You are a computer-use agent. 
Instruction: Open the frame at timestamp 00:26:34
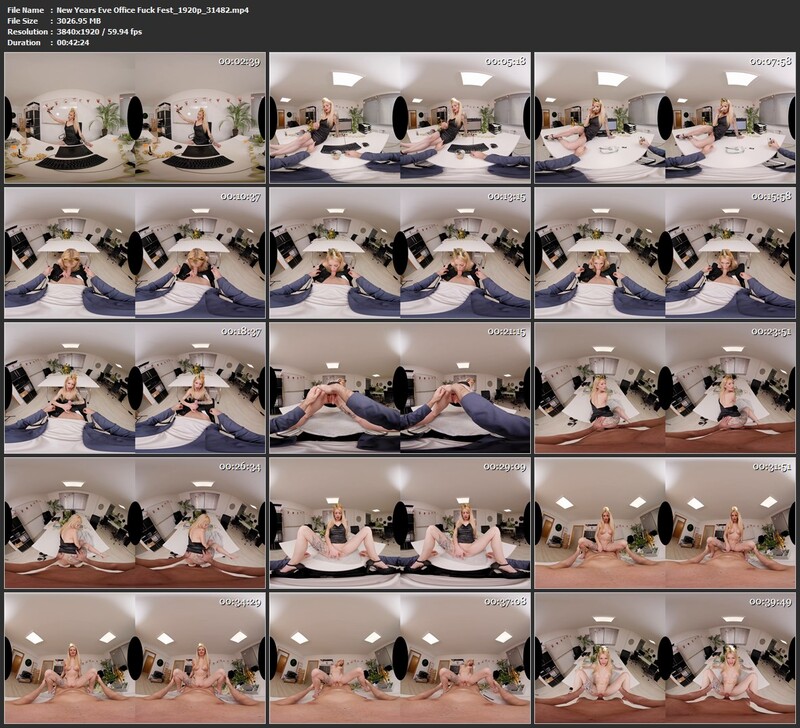135,522
